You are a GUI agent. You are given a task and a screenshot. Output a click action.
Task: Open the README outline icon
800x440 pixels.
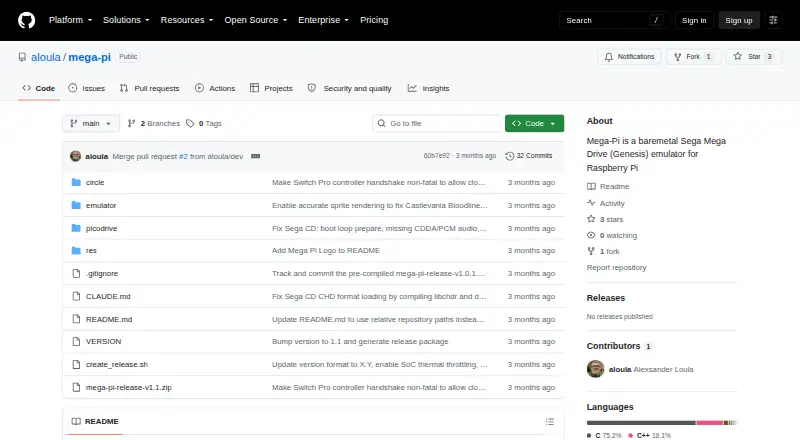[549, 422]
